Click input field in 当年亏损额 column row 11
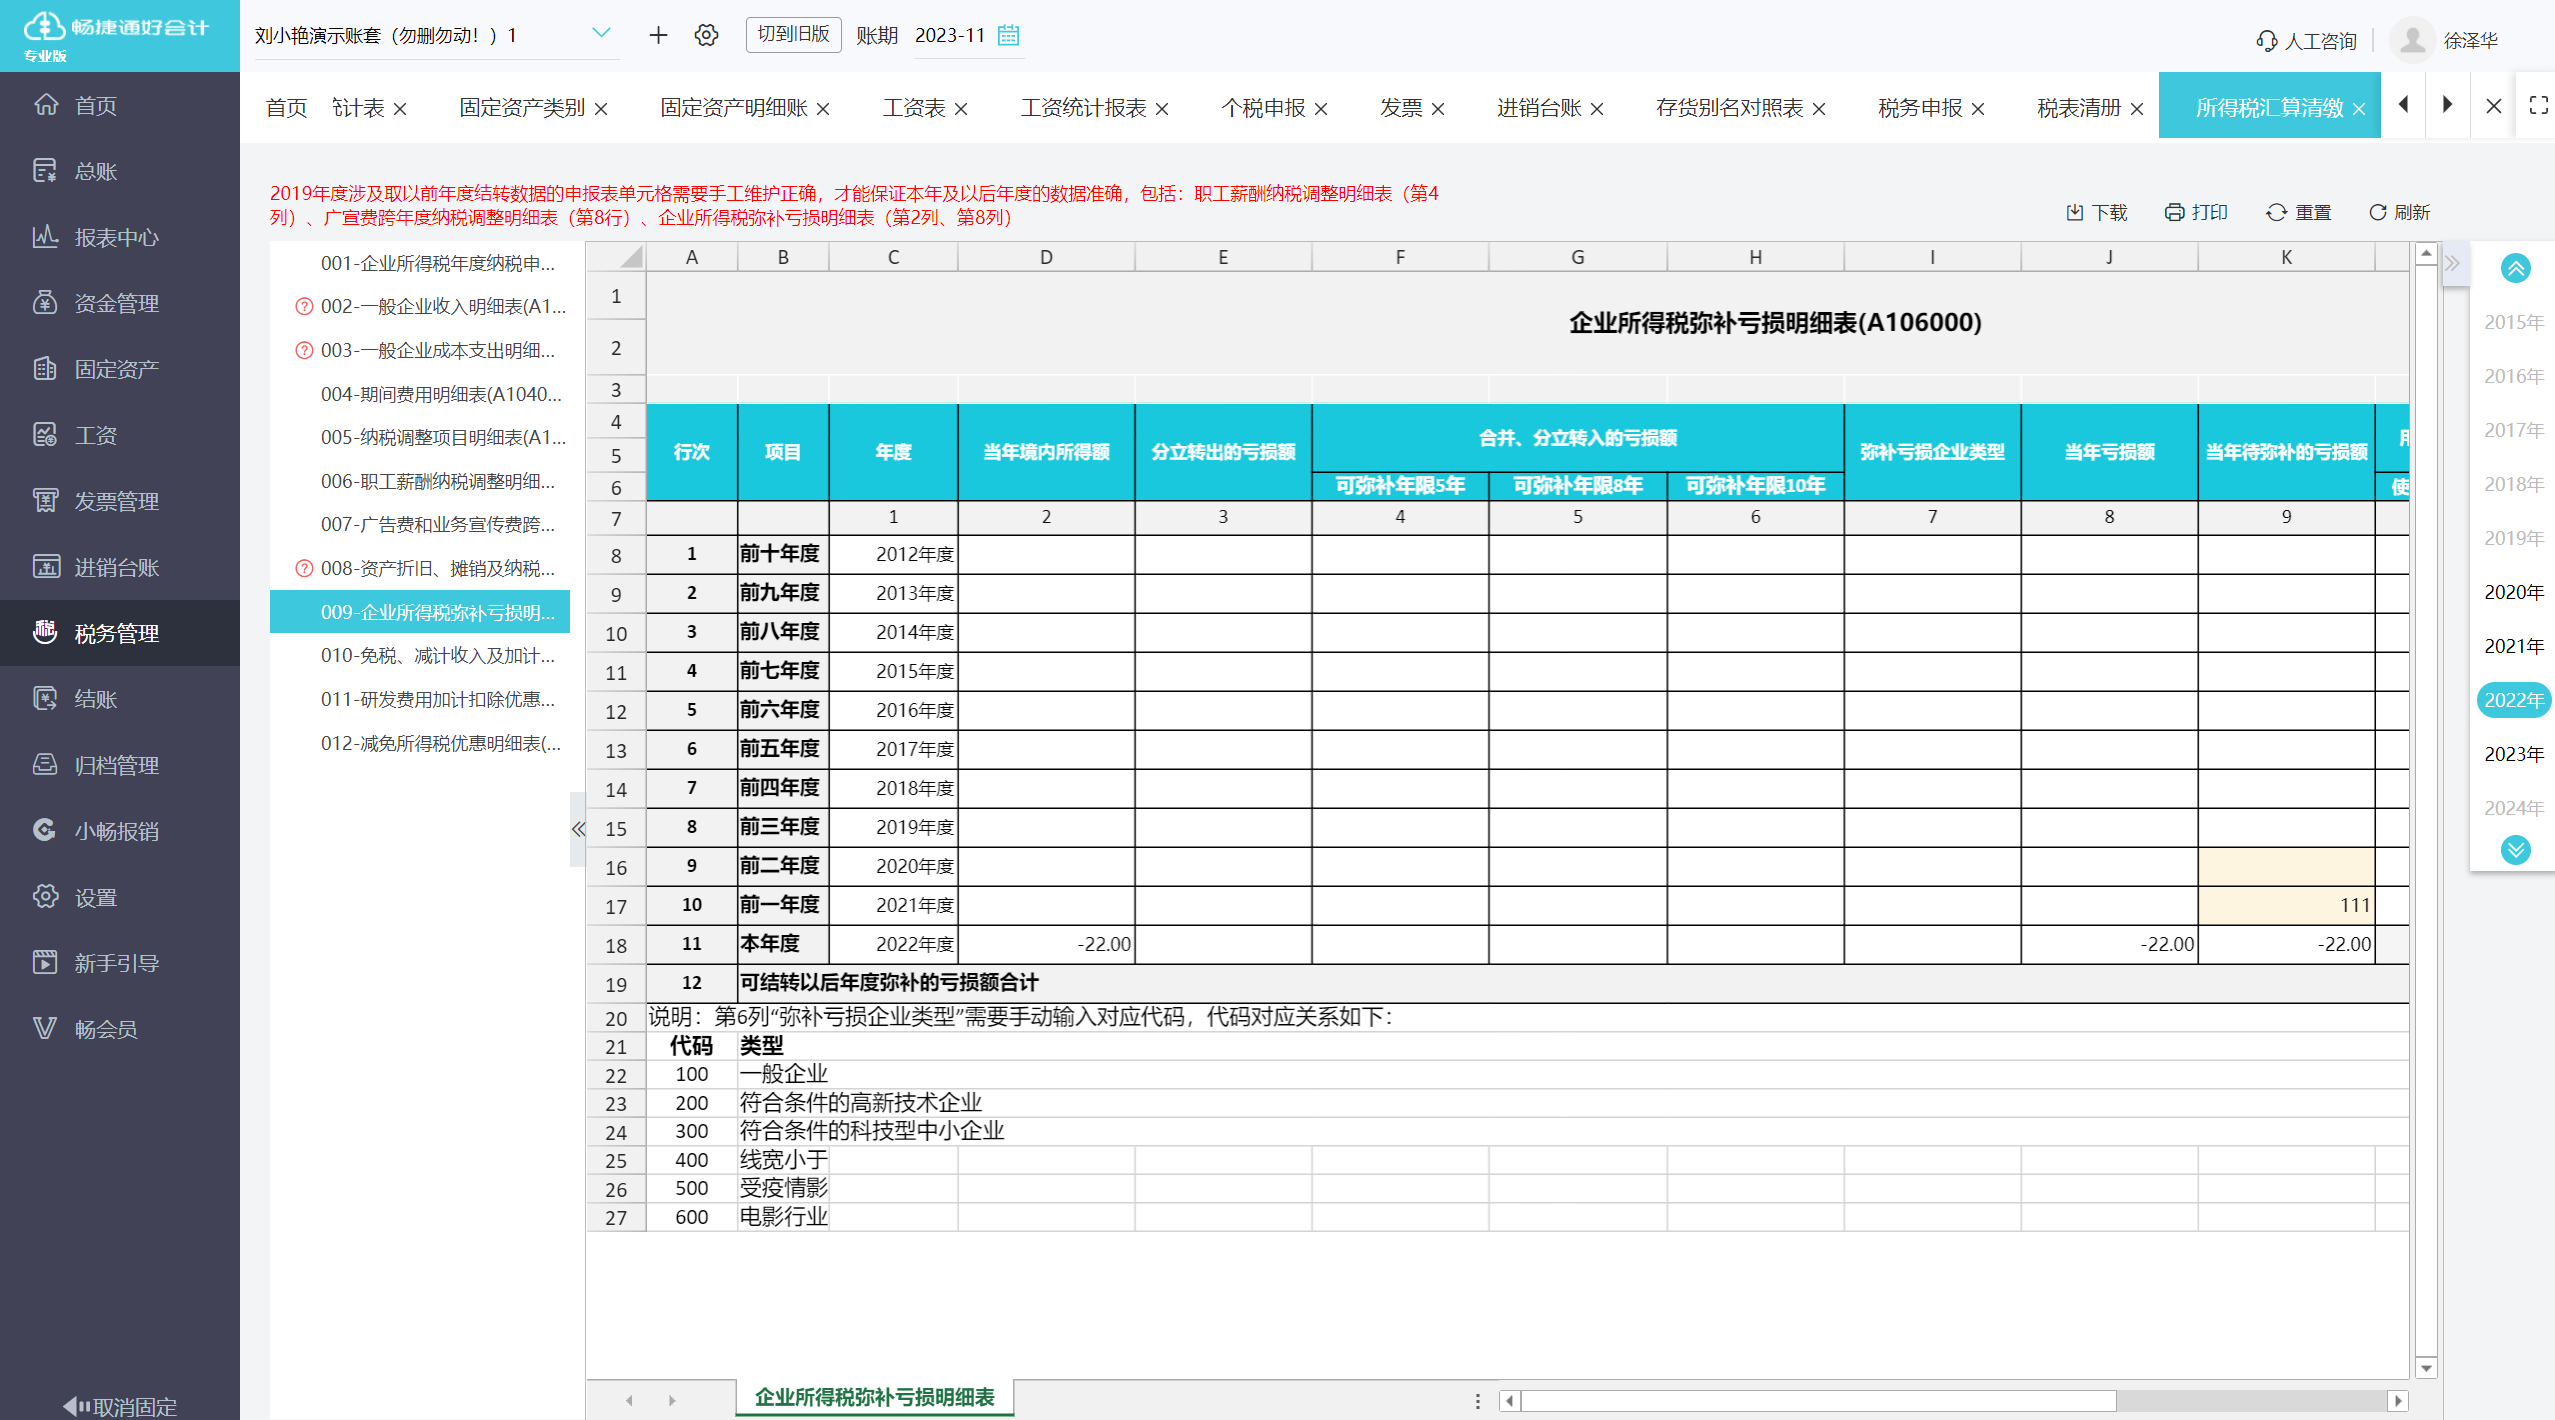The height and width of the screenshot is (1420, 2555). 2107,944
